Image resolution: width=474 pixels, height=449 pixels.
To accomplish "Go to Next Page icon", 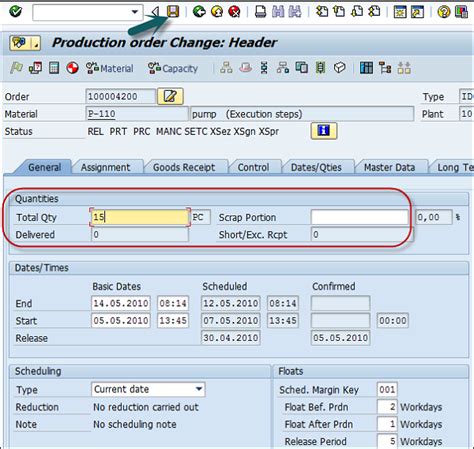I will tap(357, 12).
